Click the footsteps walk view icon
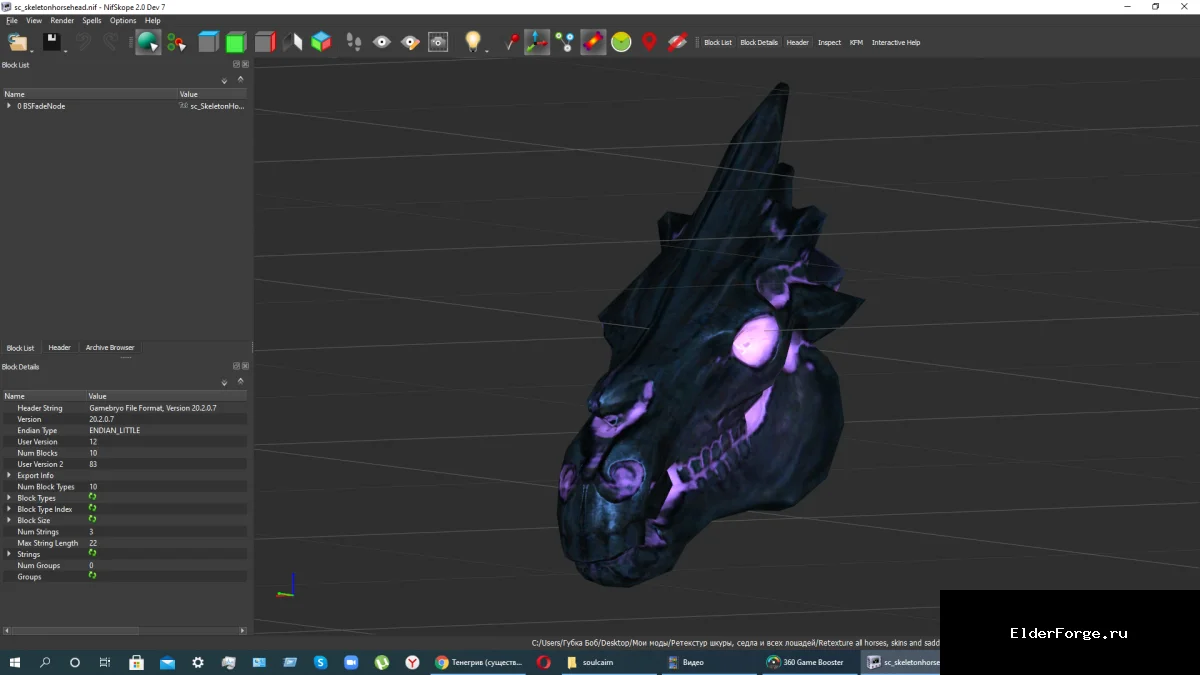The height and width of the screenshot is (675, 1200). point(354,42)
